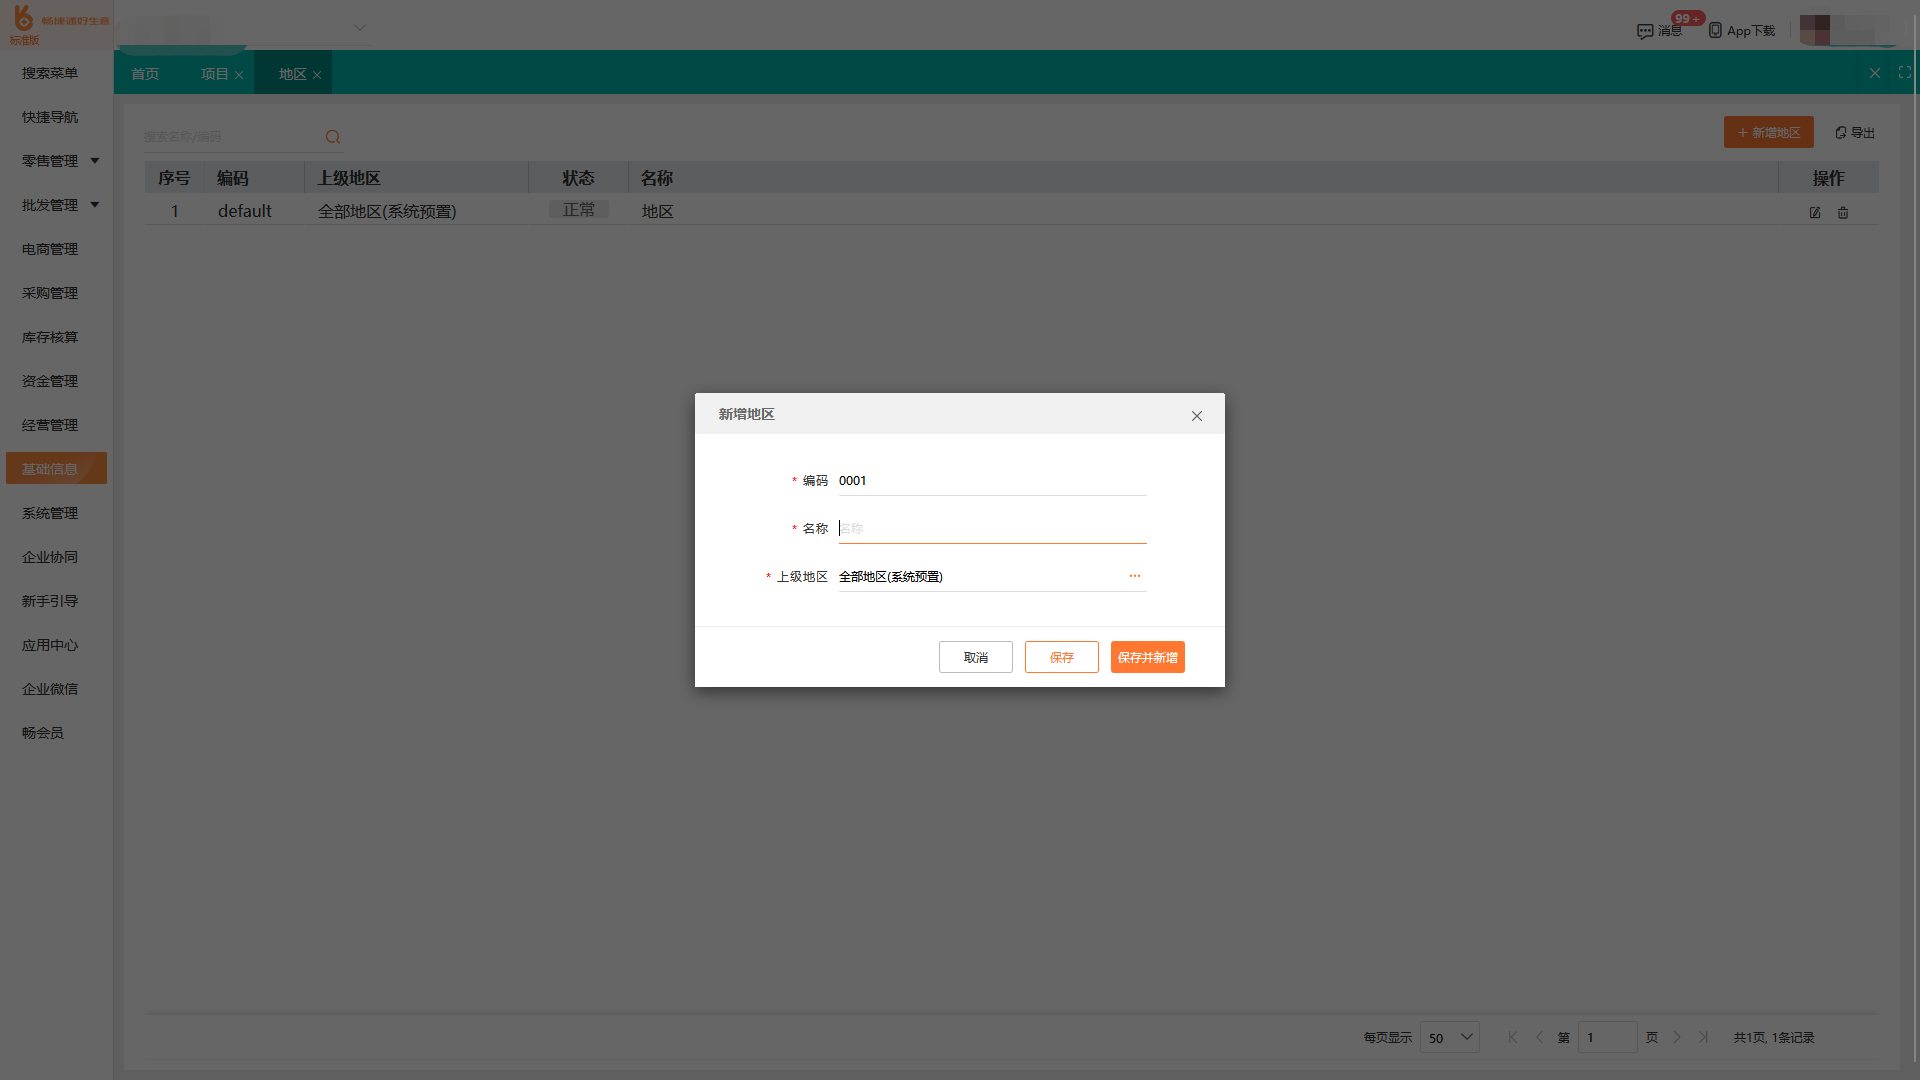
Task: Click the 取消 cancel button in dialog
Action: 976,657
